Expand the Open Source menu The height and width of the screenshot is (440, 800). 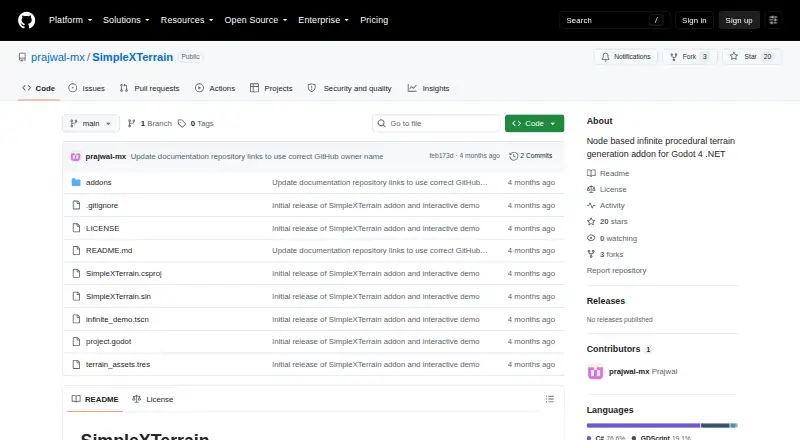coord(256,20)
